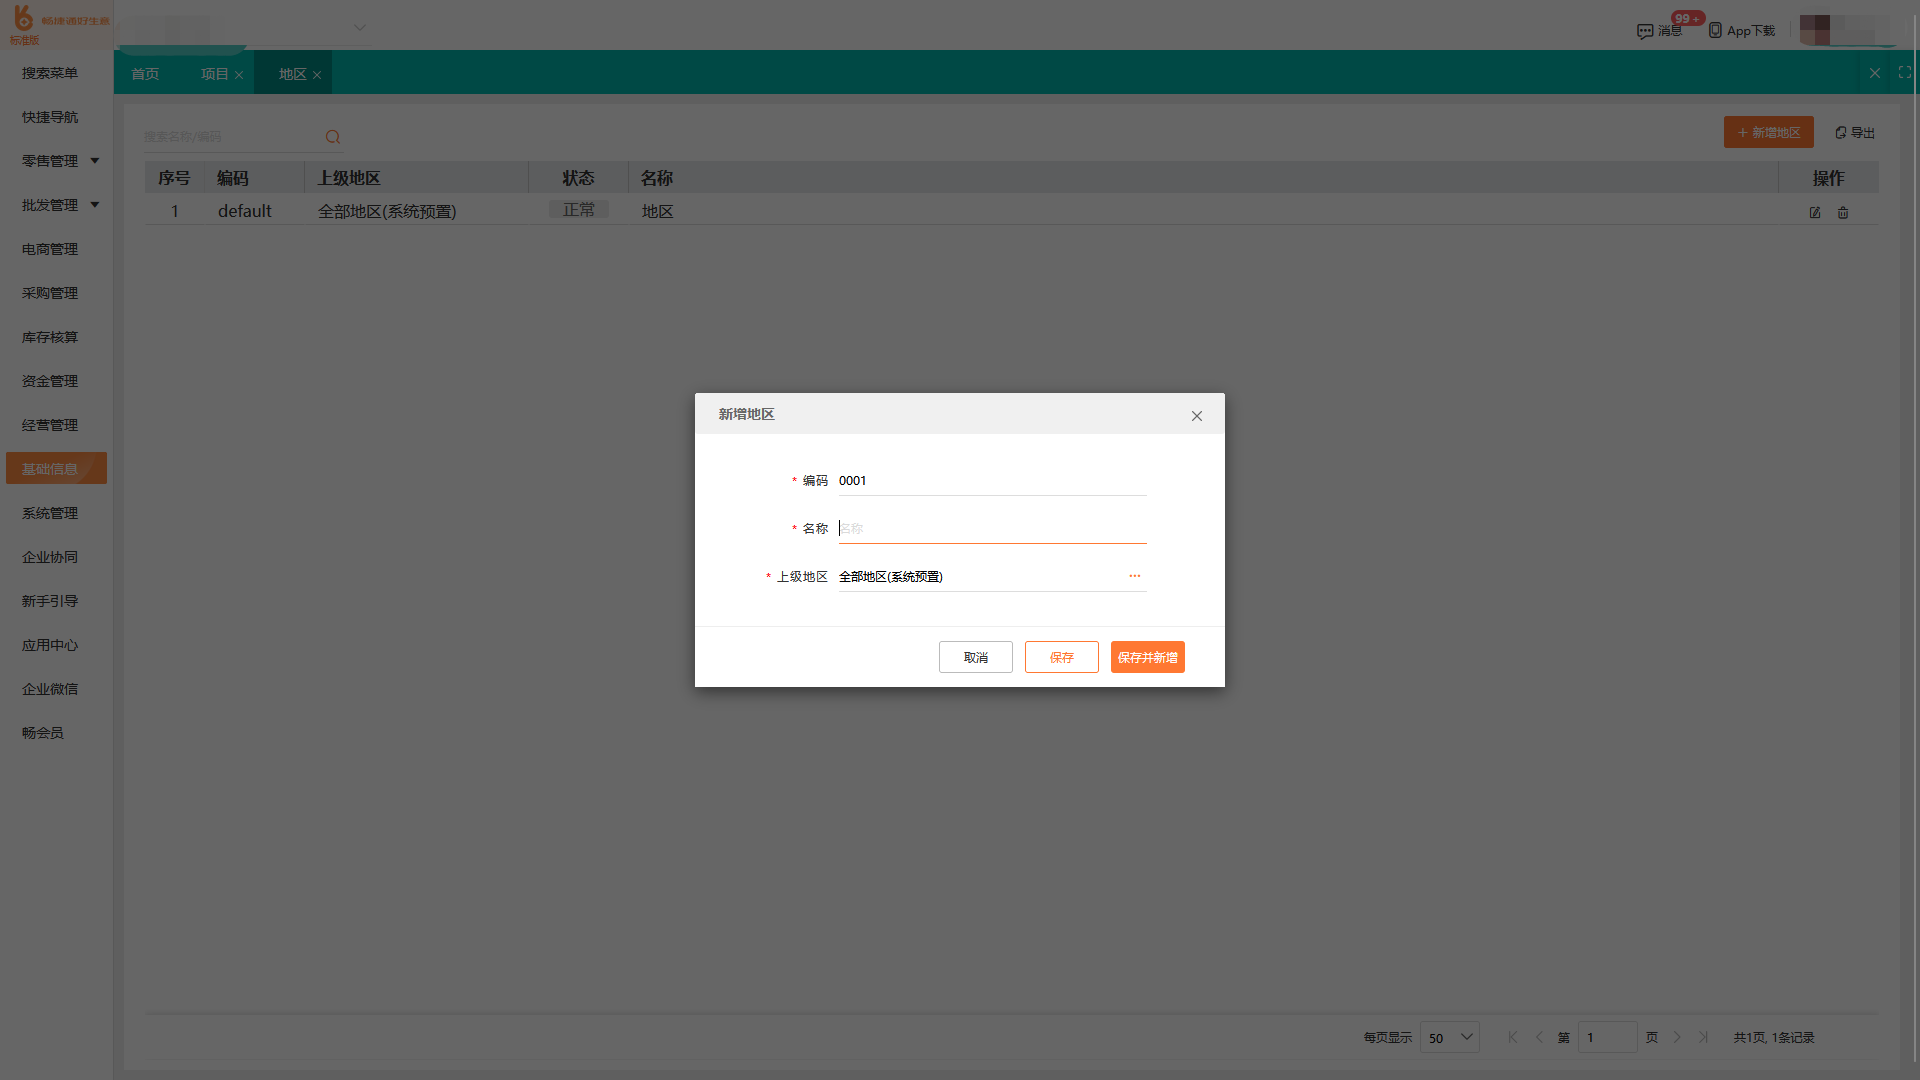The height and width of the screenshot is (1080, 1920).
Task: Click the delete trash icon for 地区
Action: 1844,212
